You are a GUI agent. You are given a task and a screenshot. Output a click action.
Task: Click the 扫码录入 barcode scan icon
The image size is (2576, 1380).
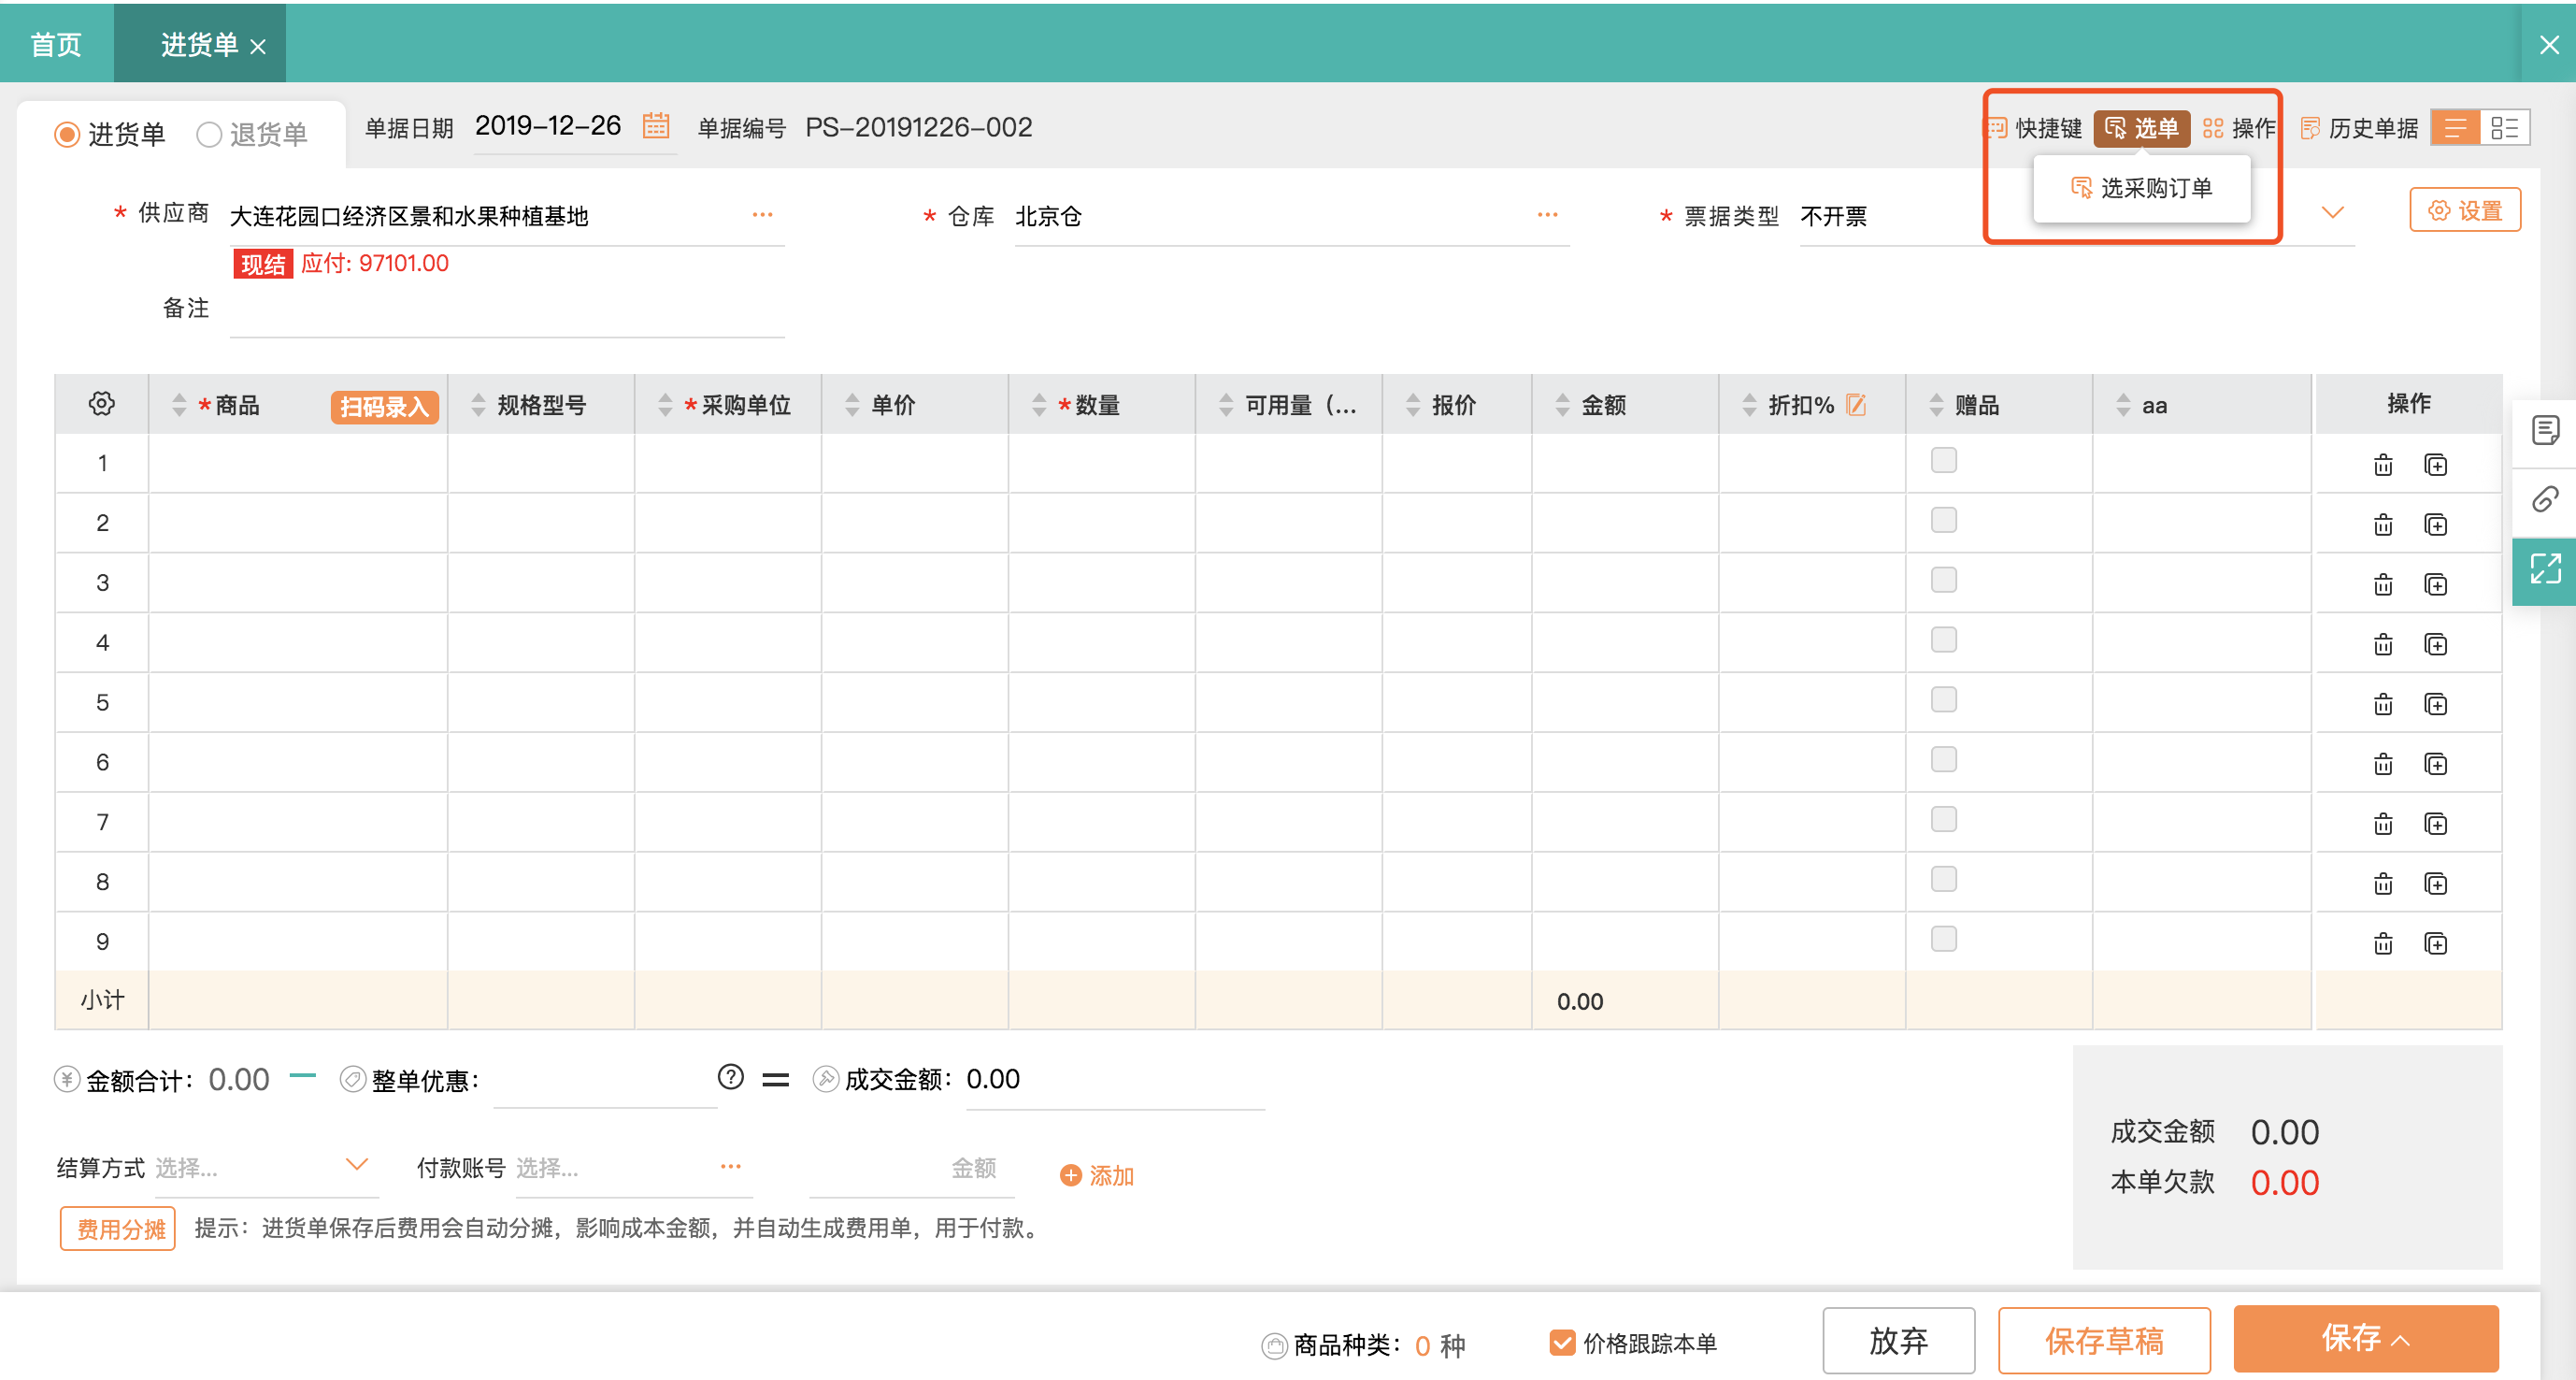click(x=383, y=408)
